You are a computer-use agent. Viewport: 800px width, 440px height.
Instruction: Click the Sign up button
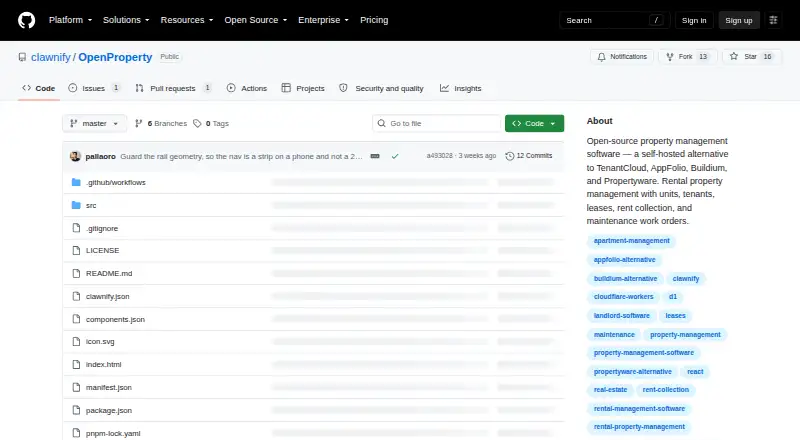pyautogui.click(x=739, y=20)
